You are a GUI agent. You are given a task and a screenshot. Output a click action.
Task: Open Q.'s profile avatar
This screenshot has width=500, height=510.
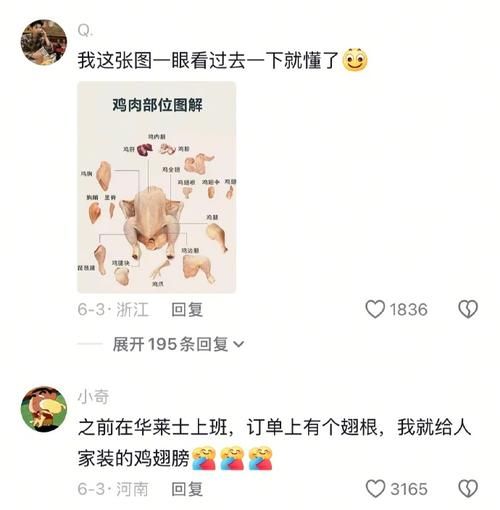pos(44,42)
